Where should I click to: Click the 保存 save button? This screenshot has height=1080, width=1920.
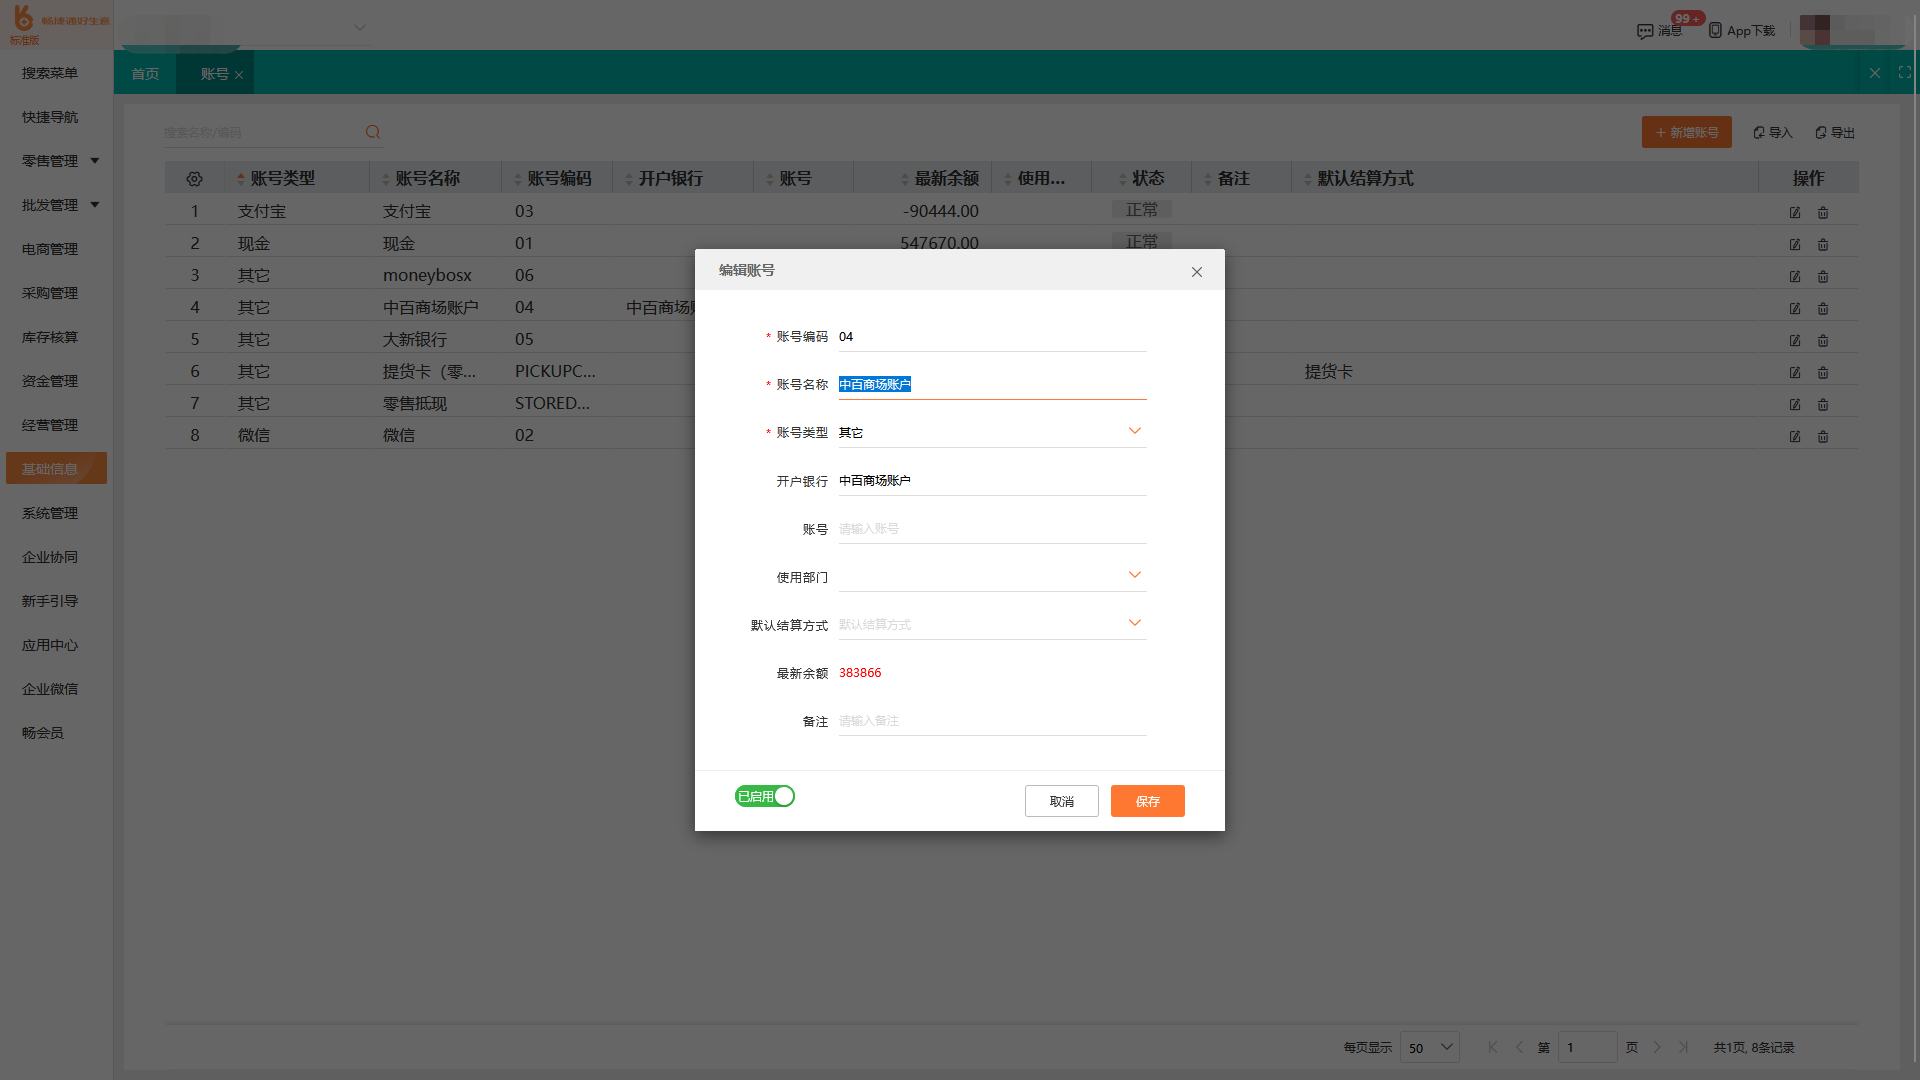tap(1147, 800)
